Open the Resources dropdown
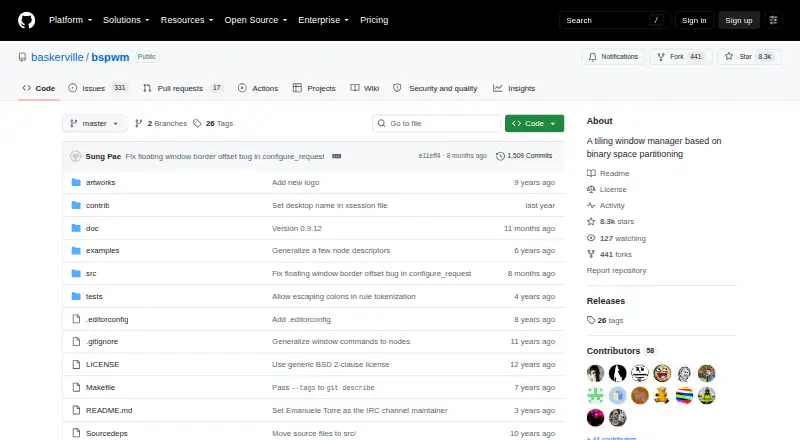This screenshot has height=440, width=800. coord(187,20)
